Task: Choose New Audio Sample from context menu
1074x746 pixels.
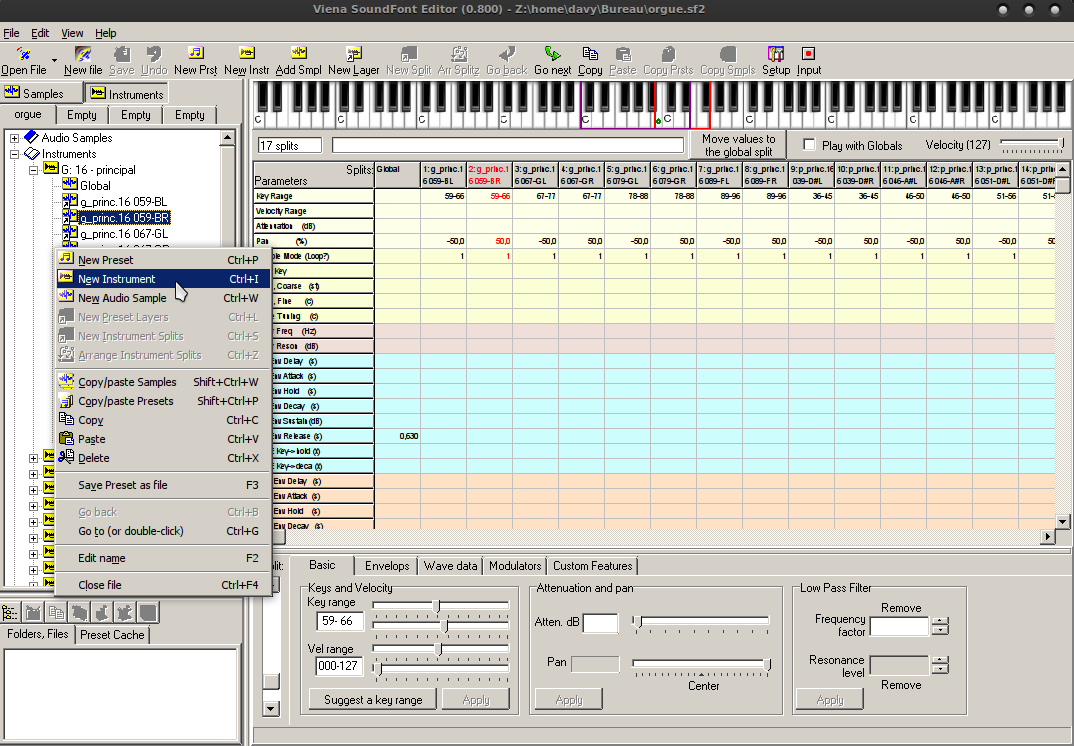Action: click(122, 298)
